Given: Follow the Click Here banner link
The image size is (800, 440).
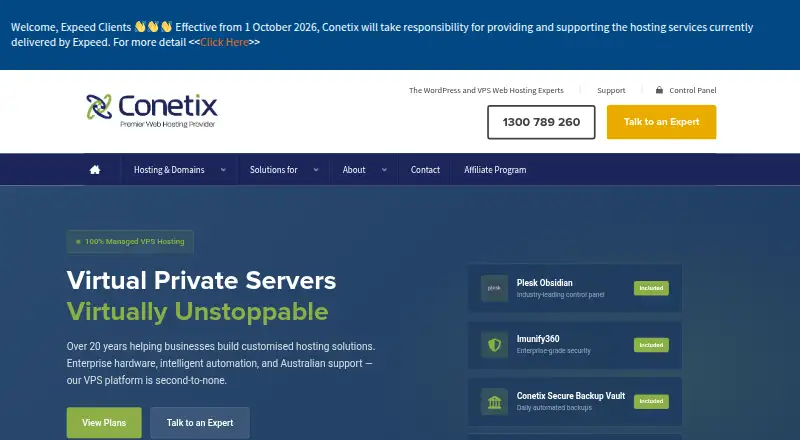Looking at the screenshot, I should [224, 42].
